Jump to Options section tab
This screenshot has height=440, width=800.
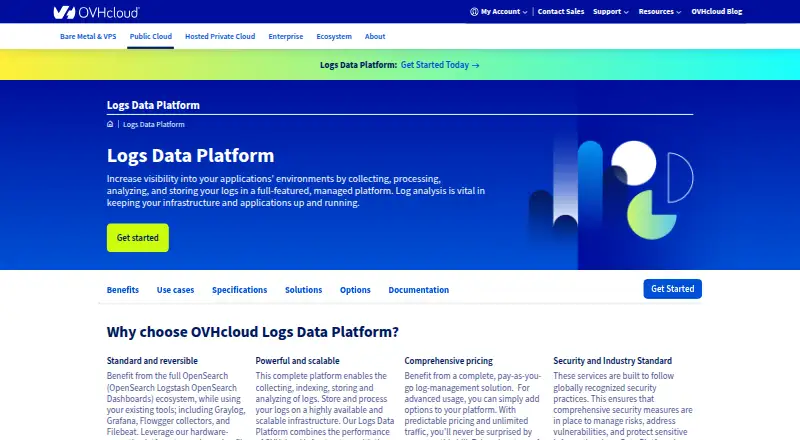coord(355,290)
